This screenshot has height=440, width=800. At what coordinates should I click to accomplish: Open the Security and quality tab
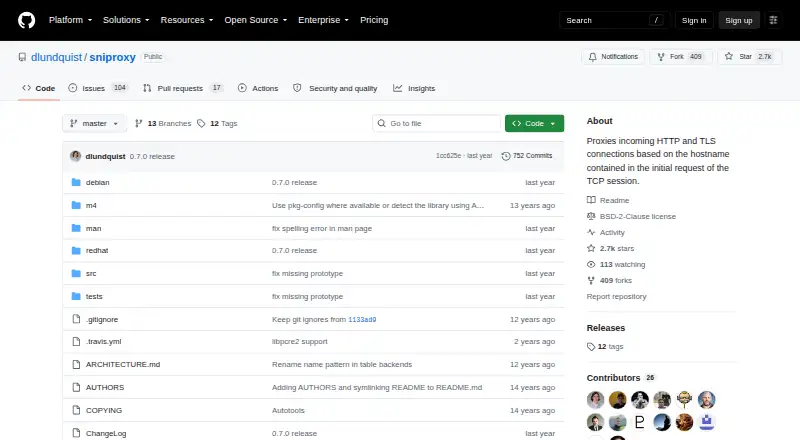pyautogui.click(x=335, y=88)
